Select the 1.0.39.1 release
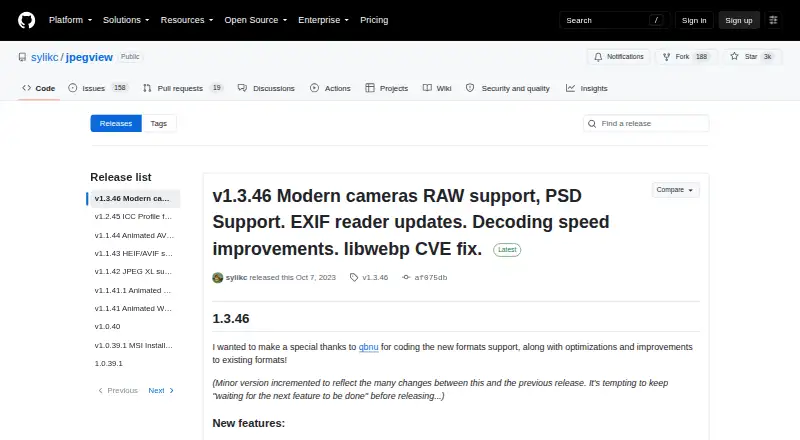 [135, 363]
